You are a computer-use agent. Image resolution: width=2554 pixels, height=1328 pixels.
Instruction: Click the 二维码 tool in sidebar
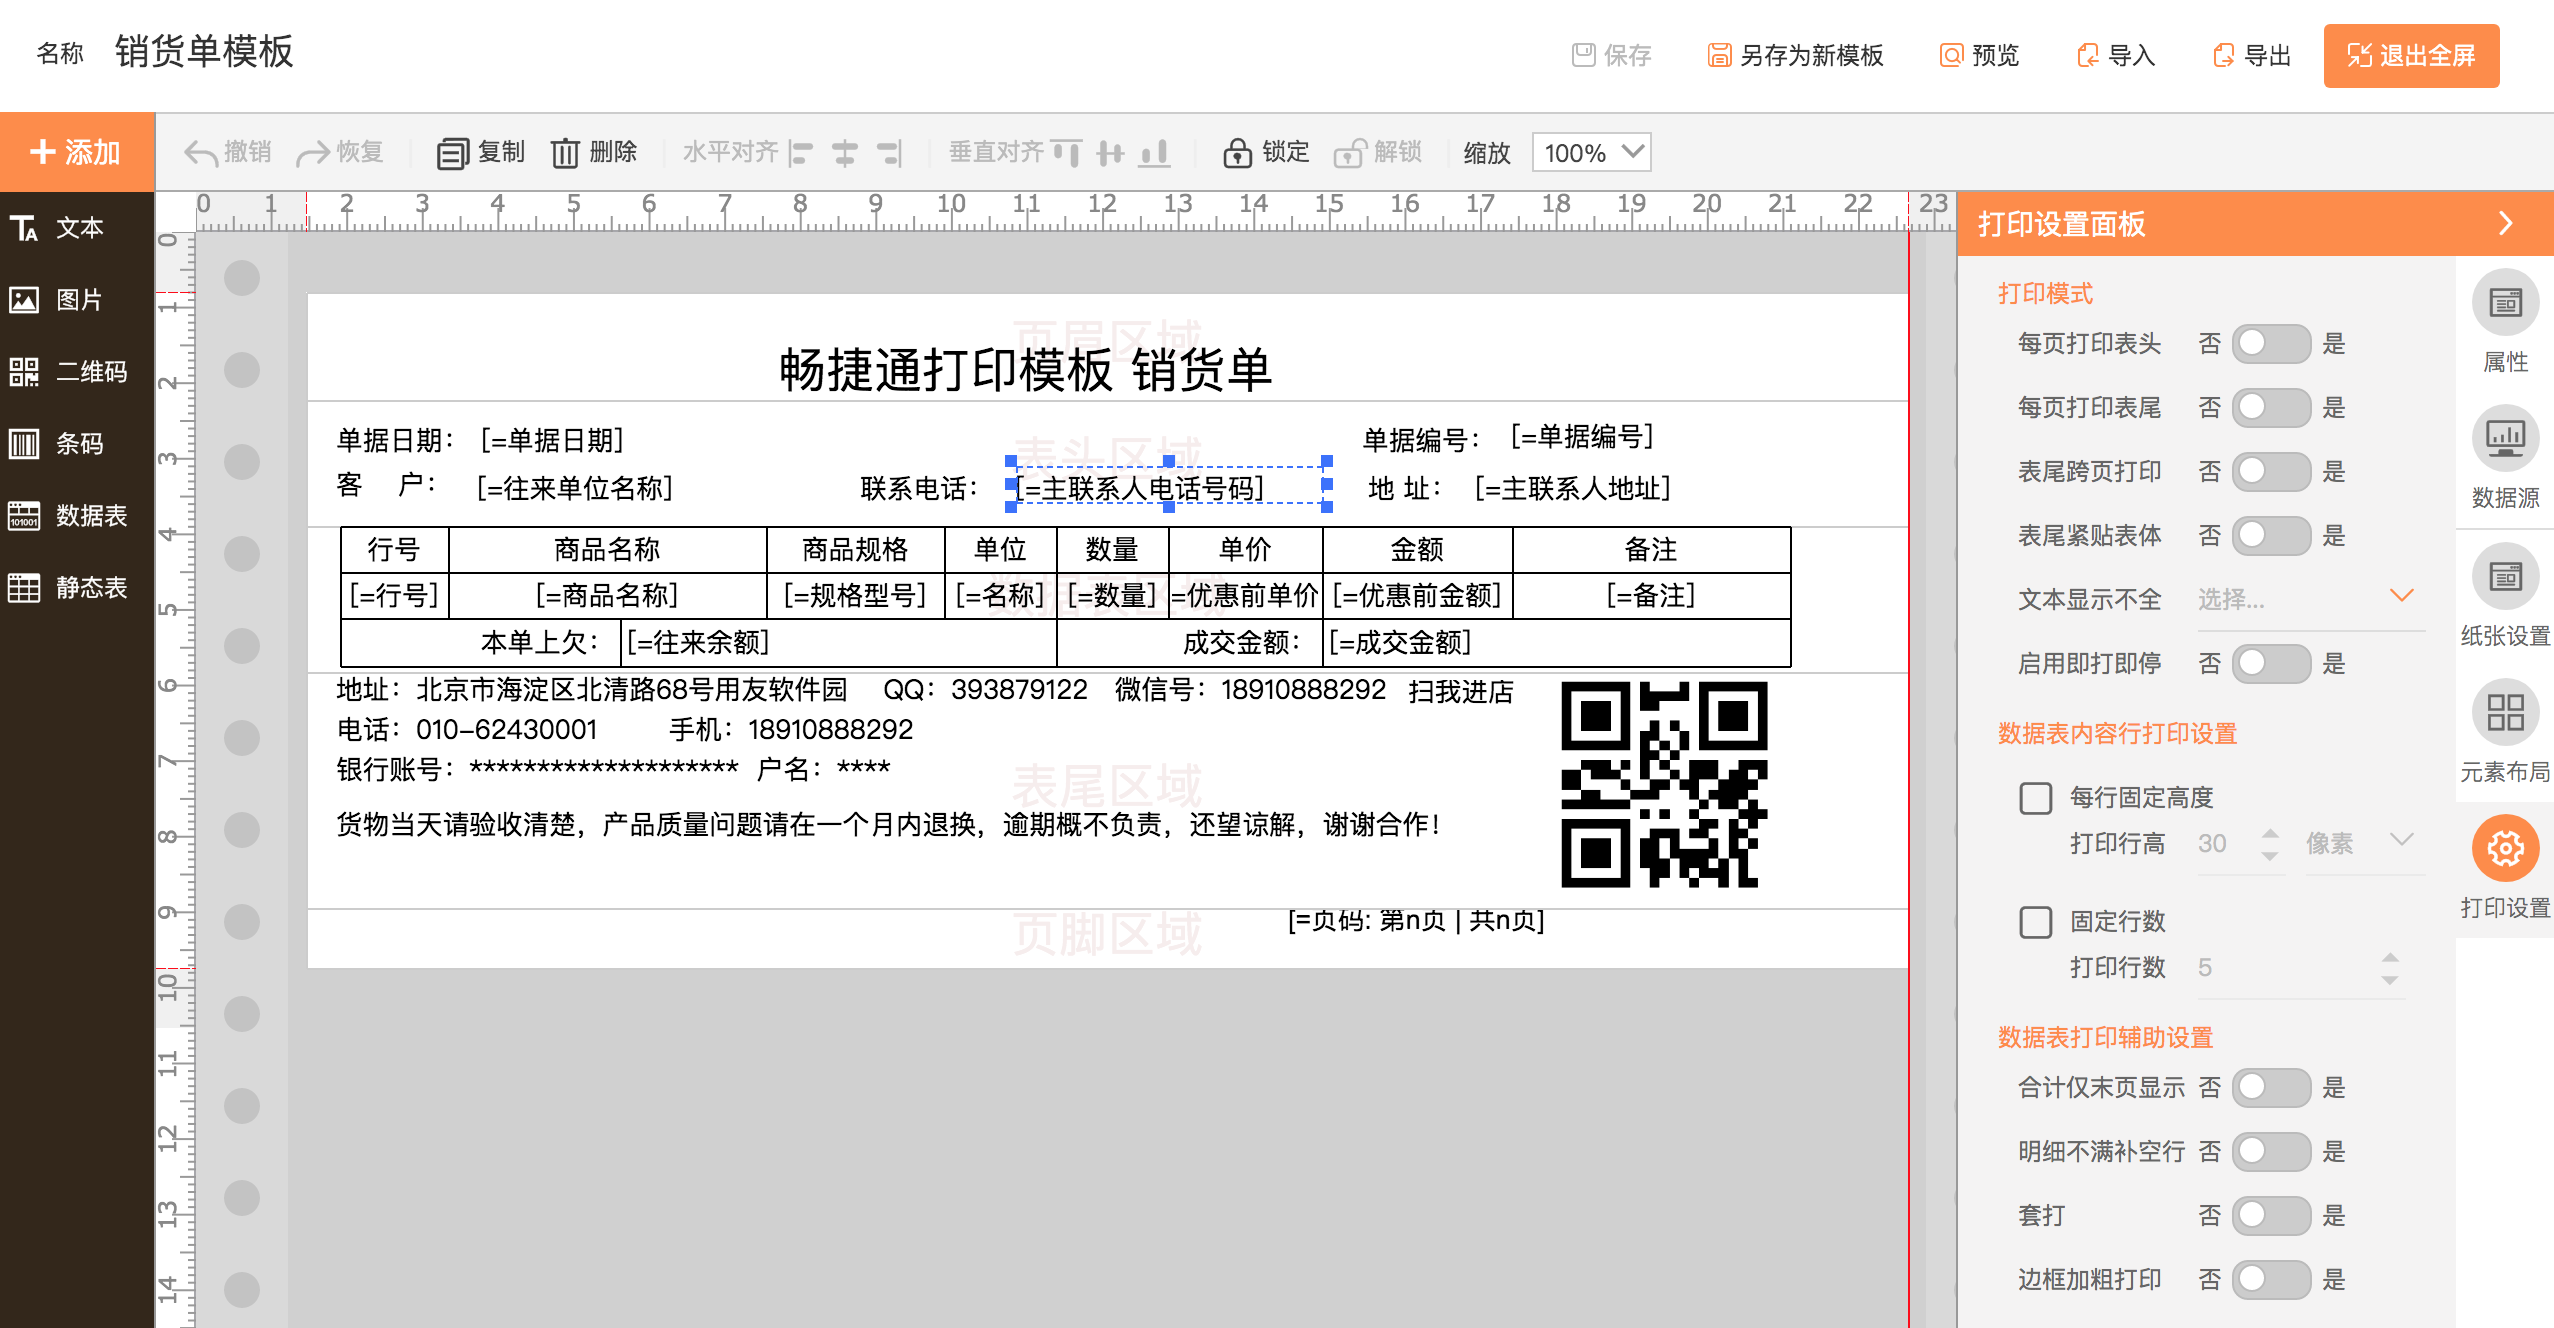[74, 373]
